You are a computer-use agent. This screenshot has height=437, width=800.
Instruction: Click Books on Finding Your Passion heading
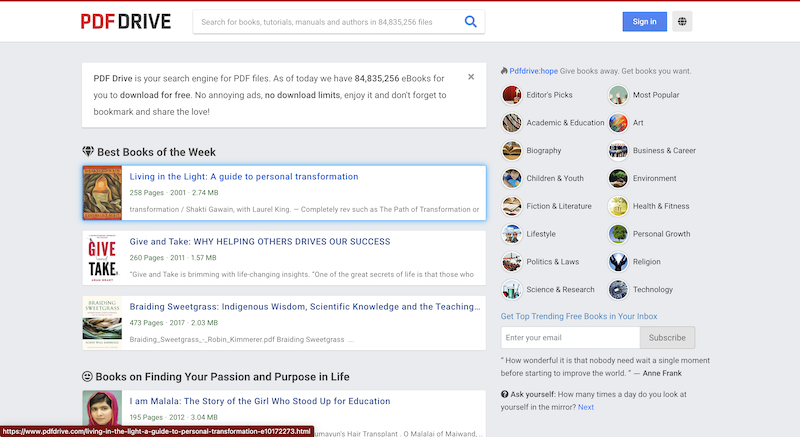tap(222, 377)
